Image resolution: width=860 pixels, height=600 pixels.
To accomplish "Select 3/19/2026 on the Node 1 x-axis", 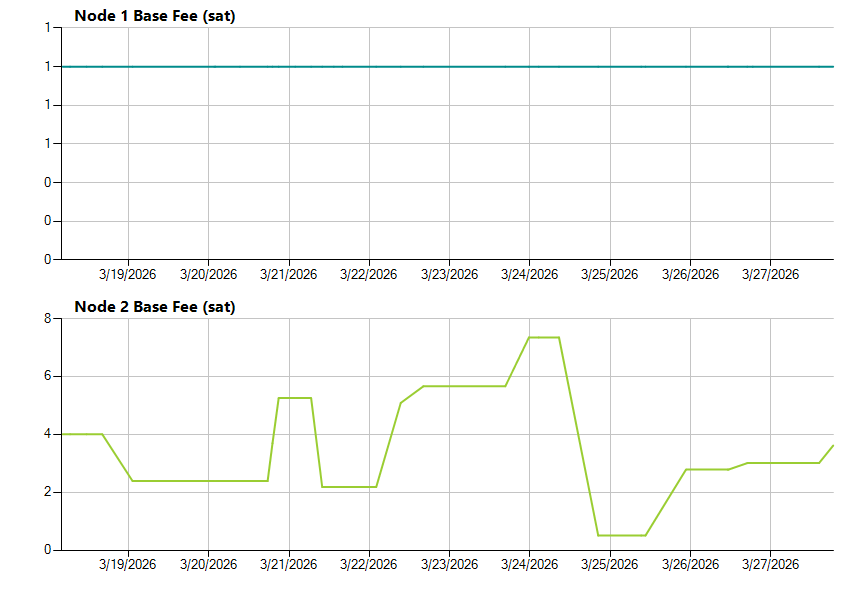I will pos(128,274).
